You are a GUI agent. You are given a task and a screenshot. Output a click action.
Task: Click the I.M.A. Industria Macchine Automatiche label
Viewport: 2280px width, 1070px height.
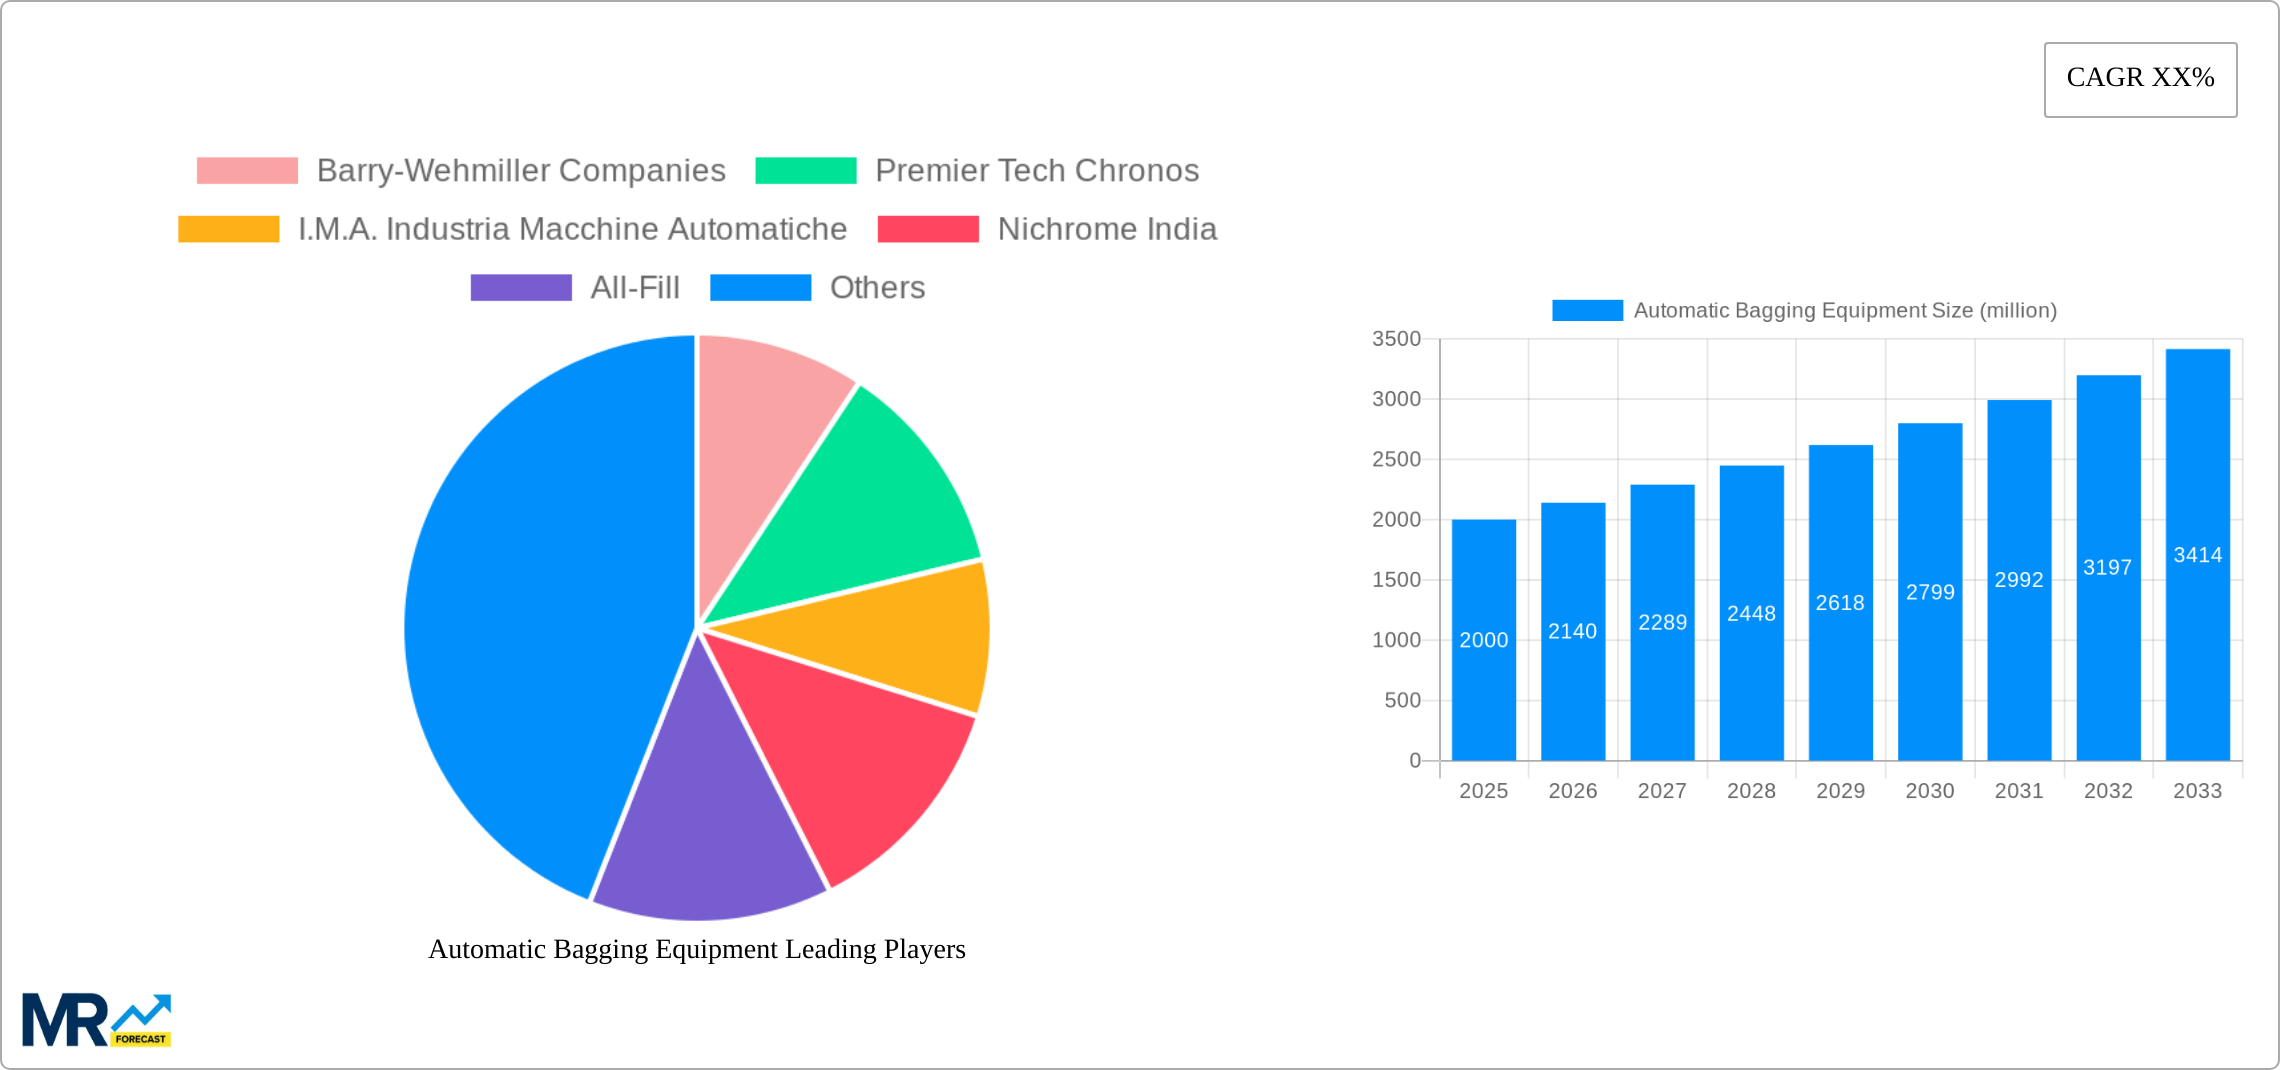click(571, 228)
